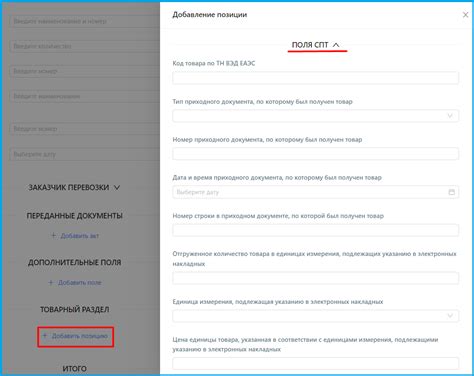Image resolution: width=474 pixels, height=376 pixels.
Task: Click the ИТОГО heading
Action: click(x=75, y=369)
